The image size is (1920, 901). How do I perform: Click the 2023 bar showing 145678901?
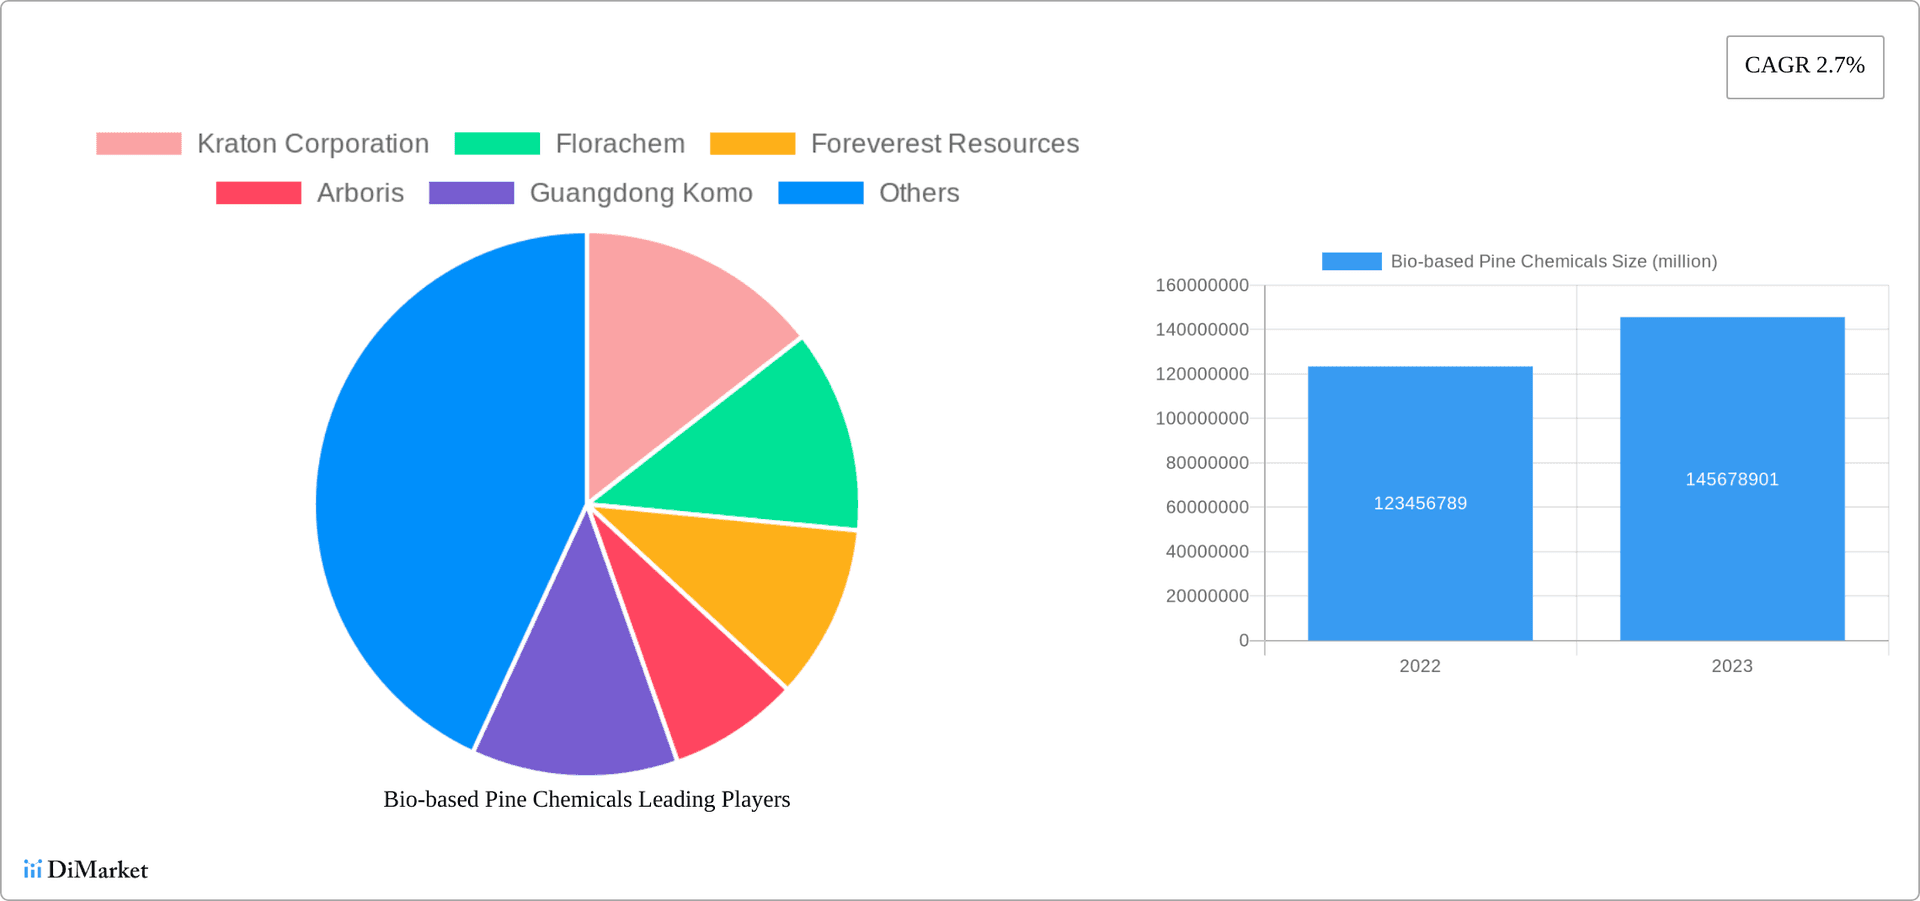pos(1732,480)
